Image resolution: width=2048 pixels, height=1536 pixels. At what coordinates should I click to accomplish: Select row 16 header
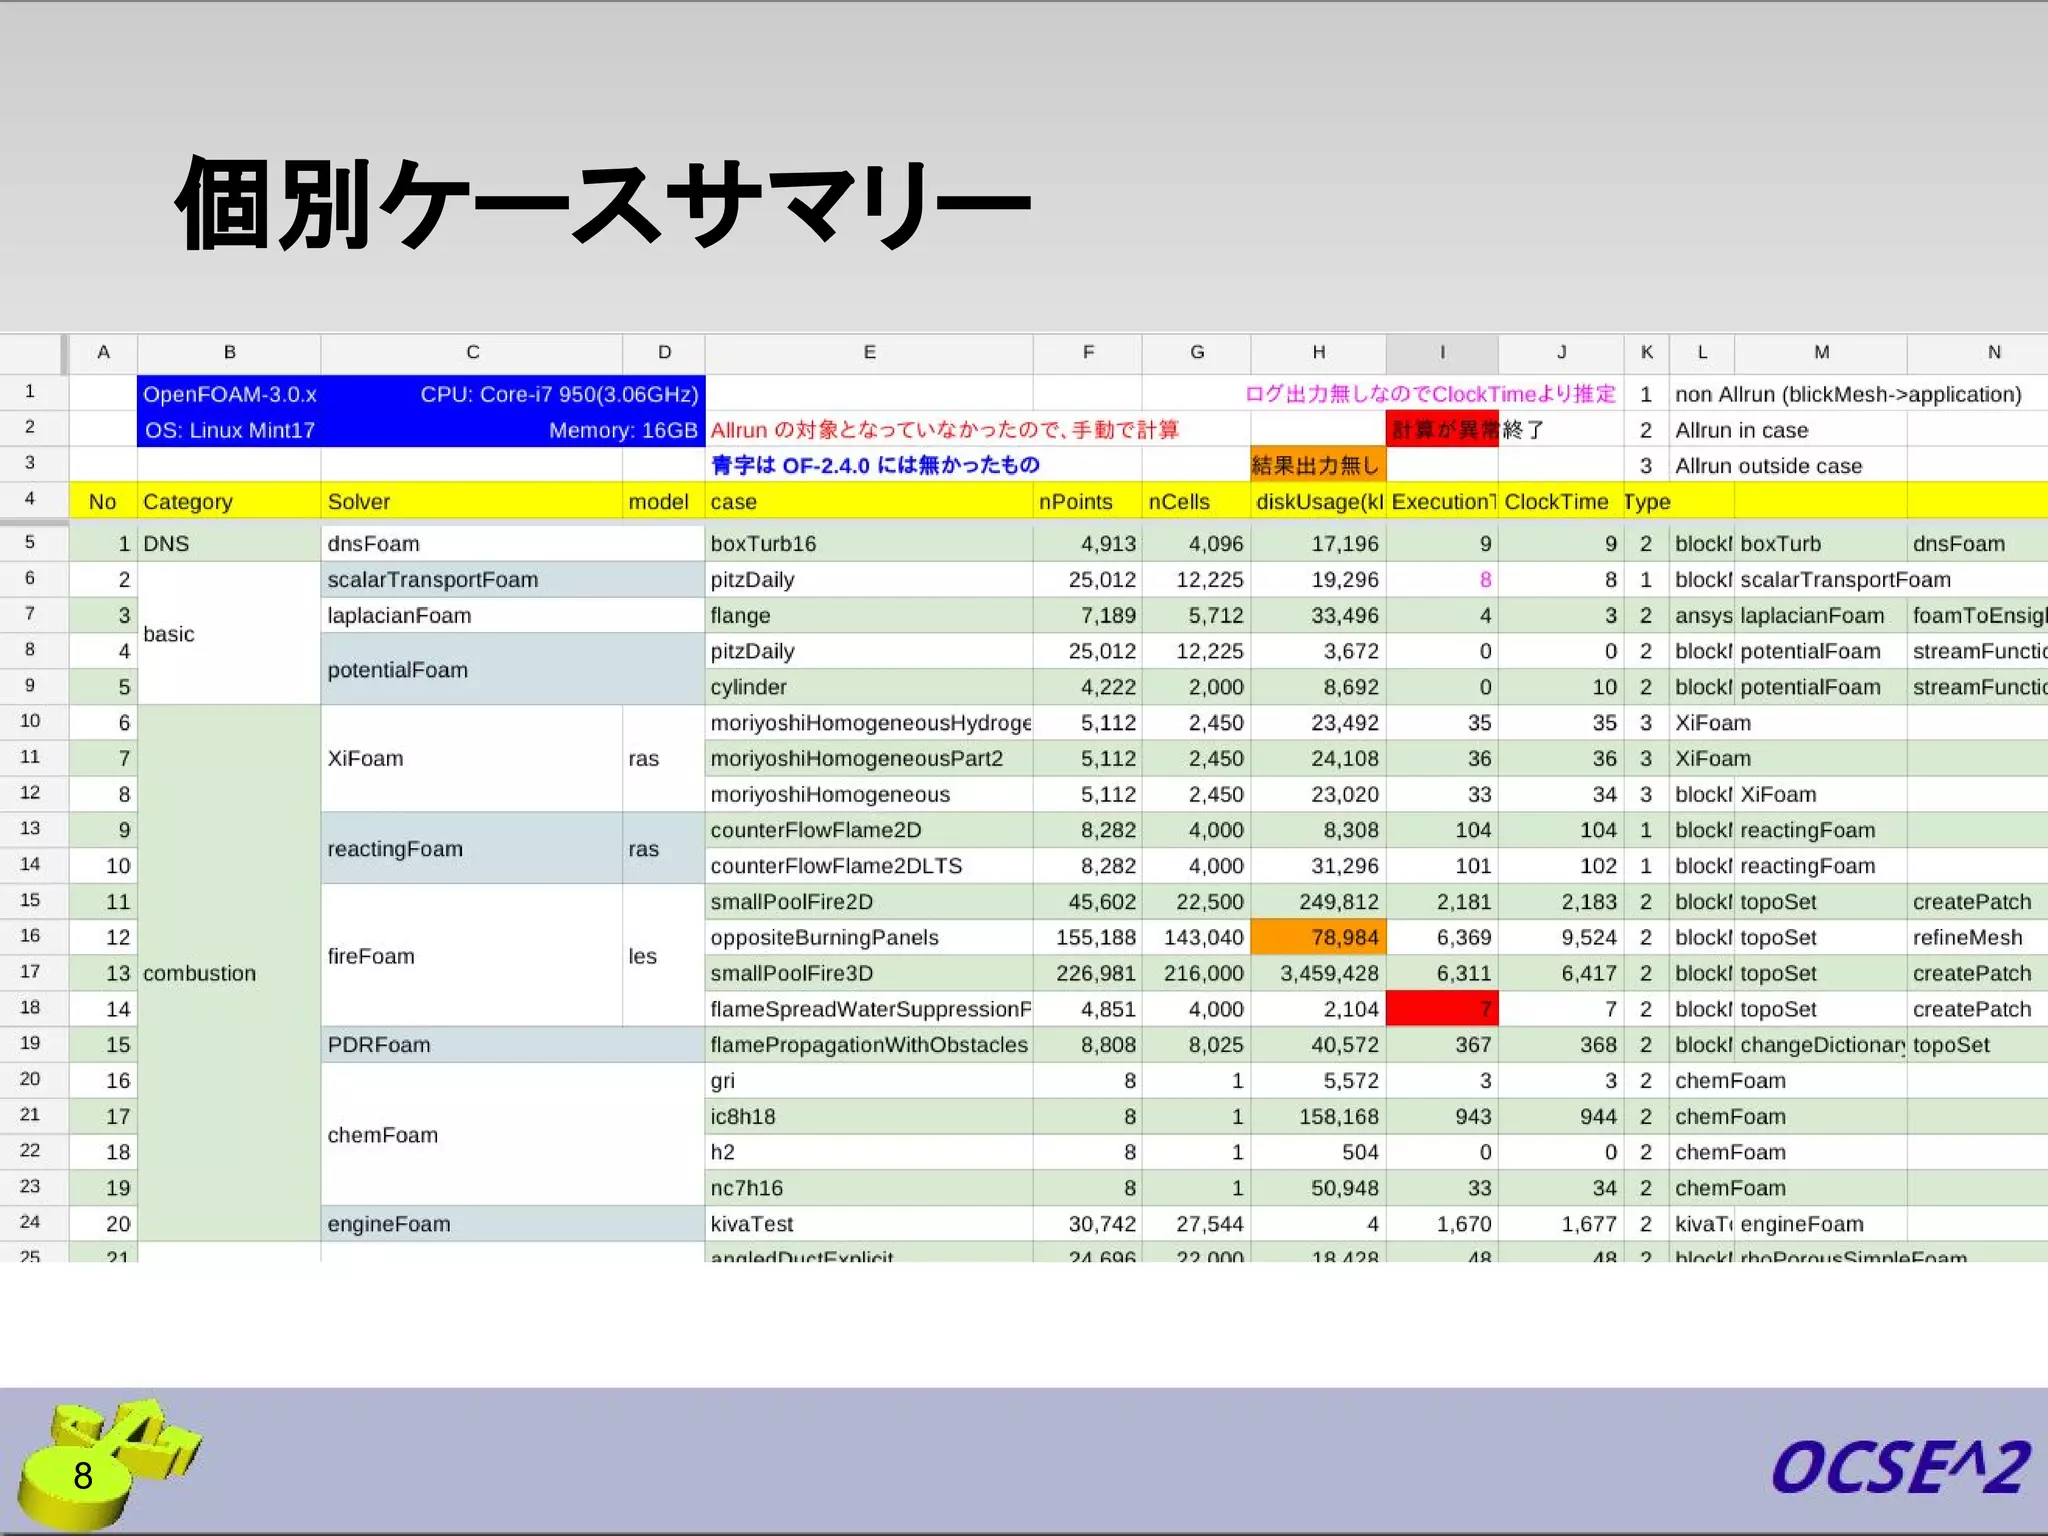[30, 936]
